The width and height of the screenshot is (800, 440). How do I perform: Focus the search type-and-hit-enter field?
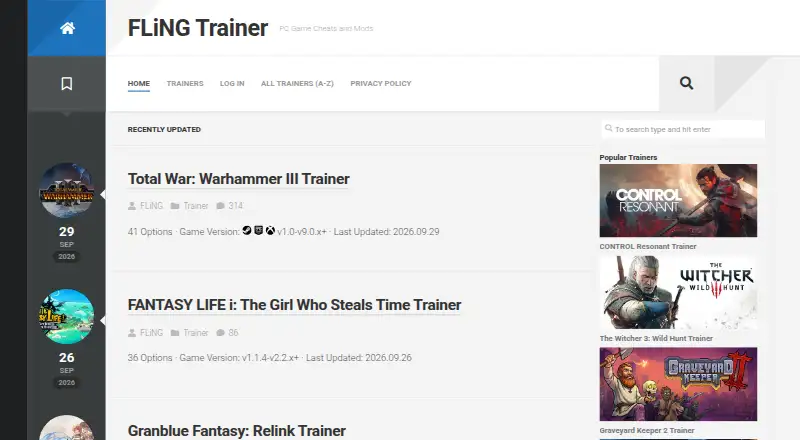point(683,129)
